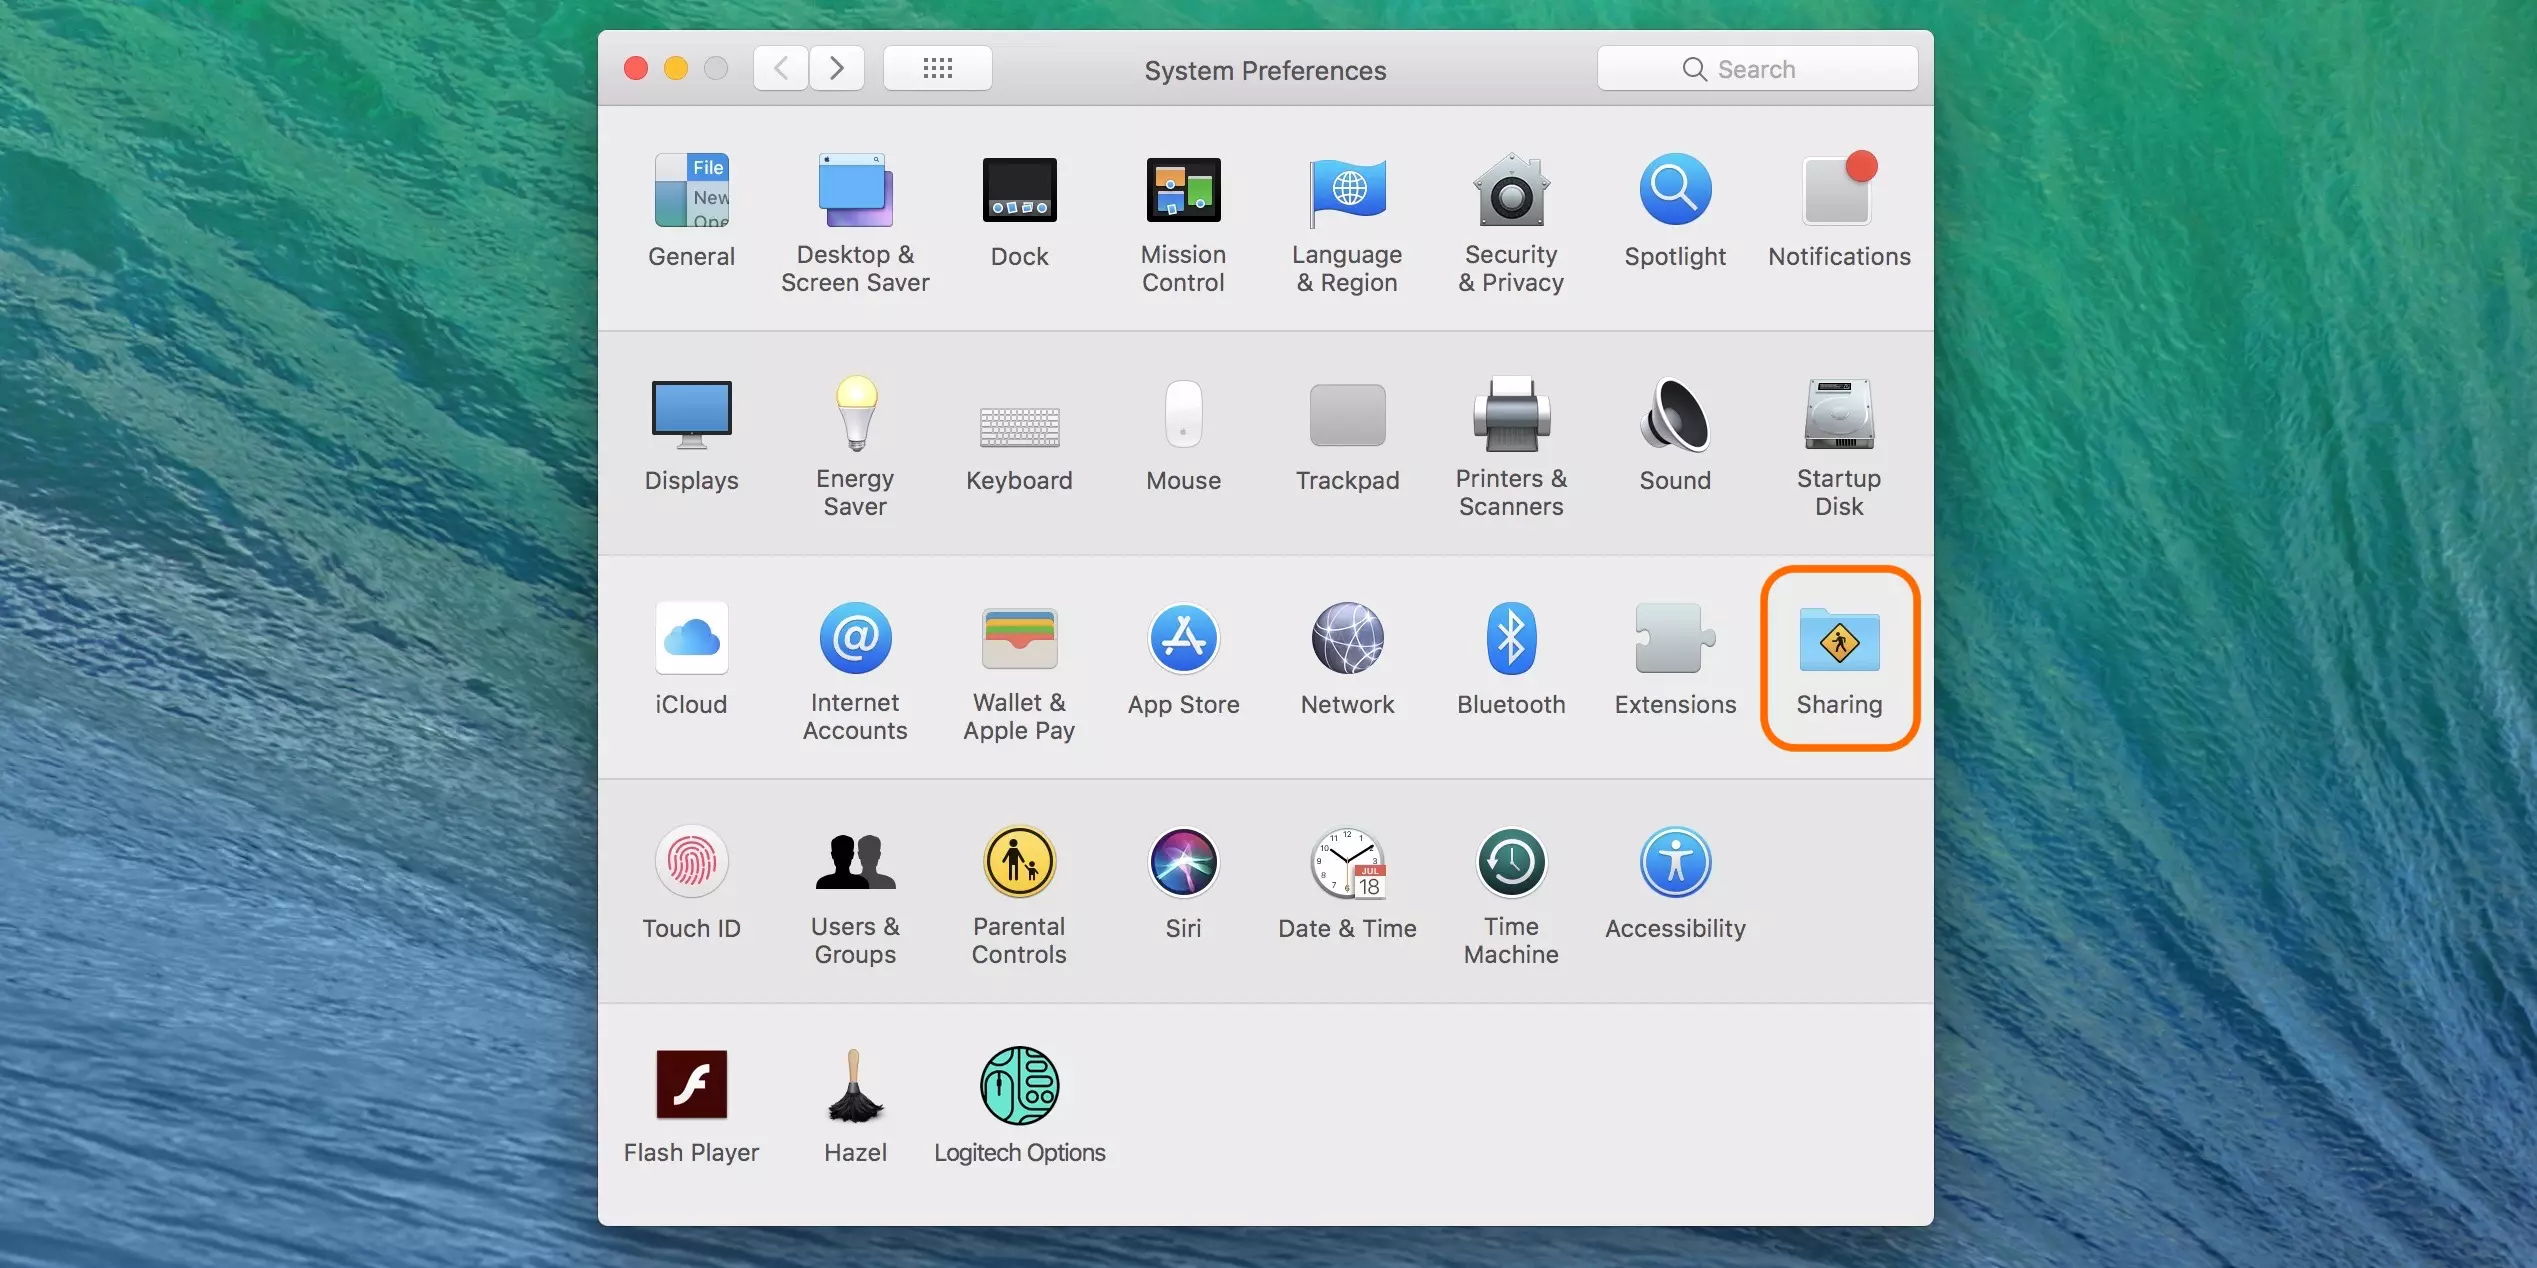Open Users & Groups settings

pyautogui.click(x=856, y=886)
